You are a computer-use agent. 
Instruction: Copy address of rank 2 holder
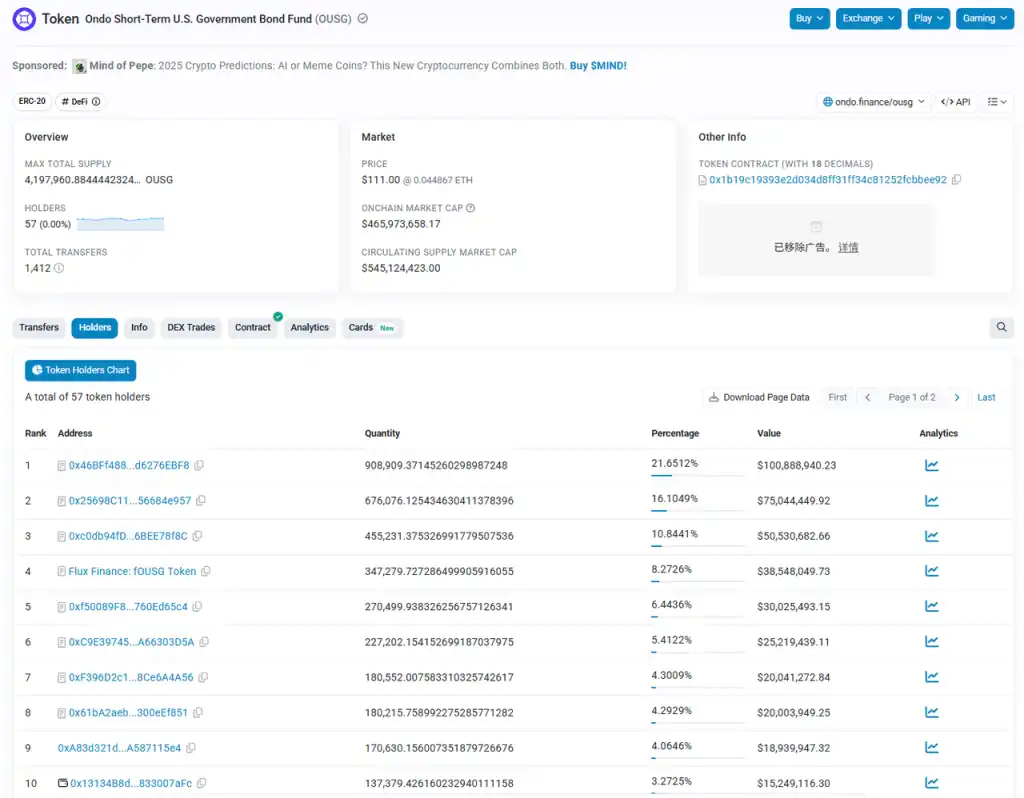click(x=201, y=501)
